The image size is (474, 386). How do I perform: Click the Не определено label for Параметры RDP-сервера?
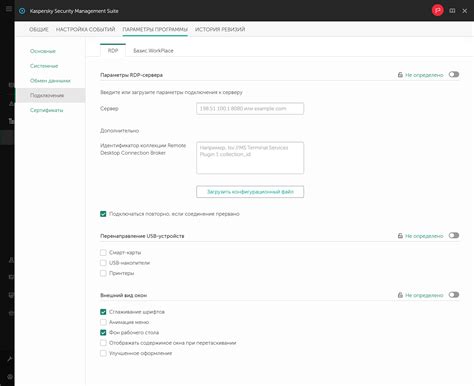coord(424,75)
